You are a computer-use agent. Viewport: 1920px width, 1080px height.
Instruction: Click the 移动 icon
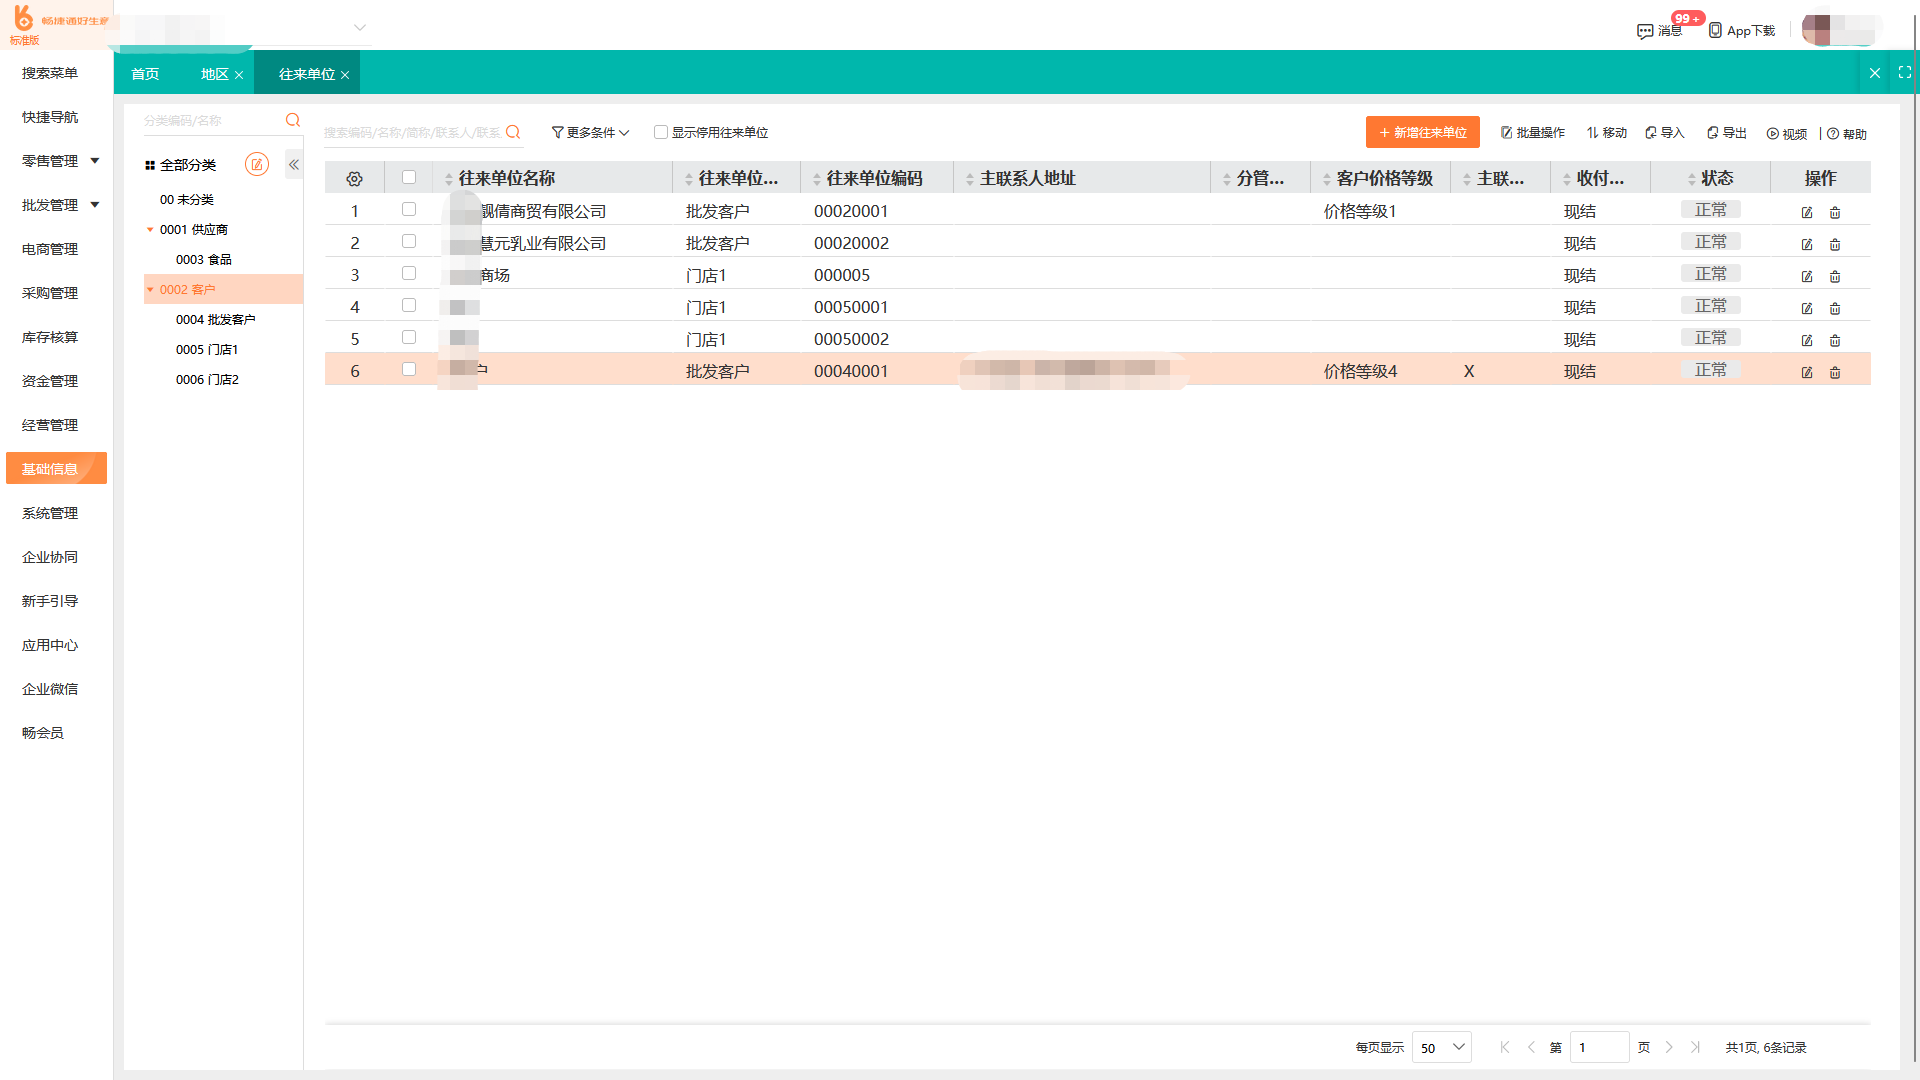pyautogui.click(x=1593, y=131)
